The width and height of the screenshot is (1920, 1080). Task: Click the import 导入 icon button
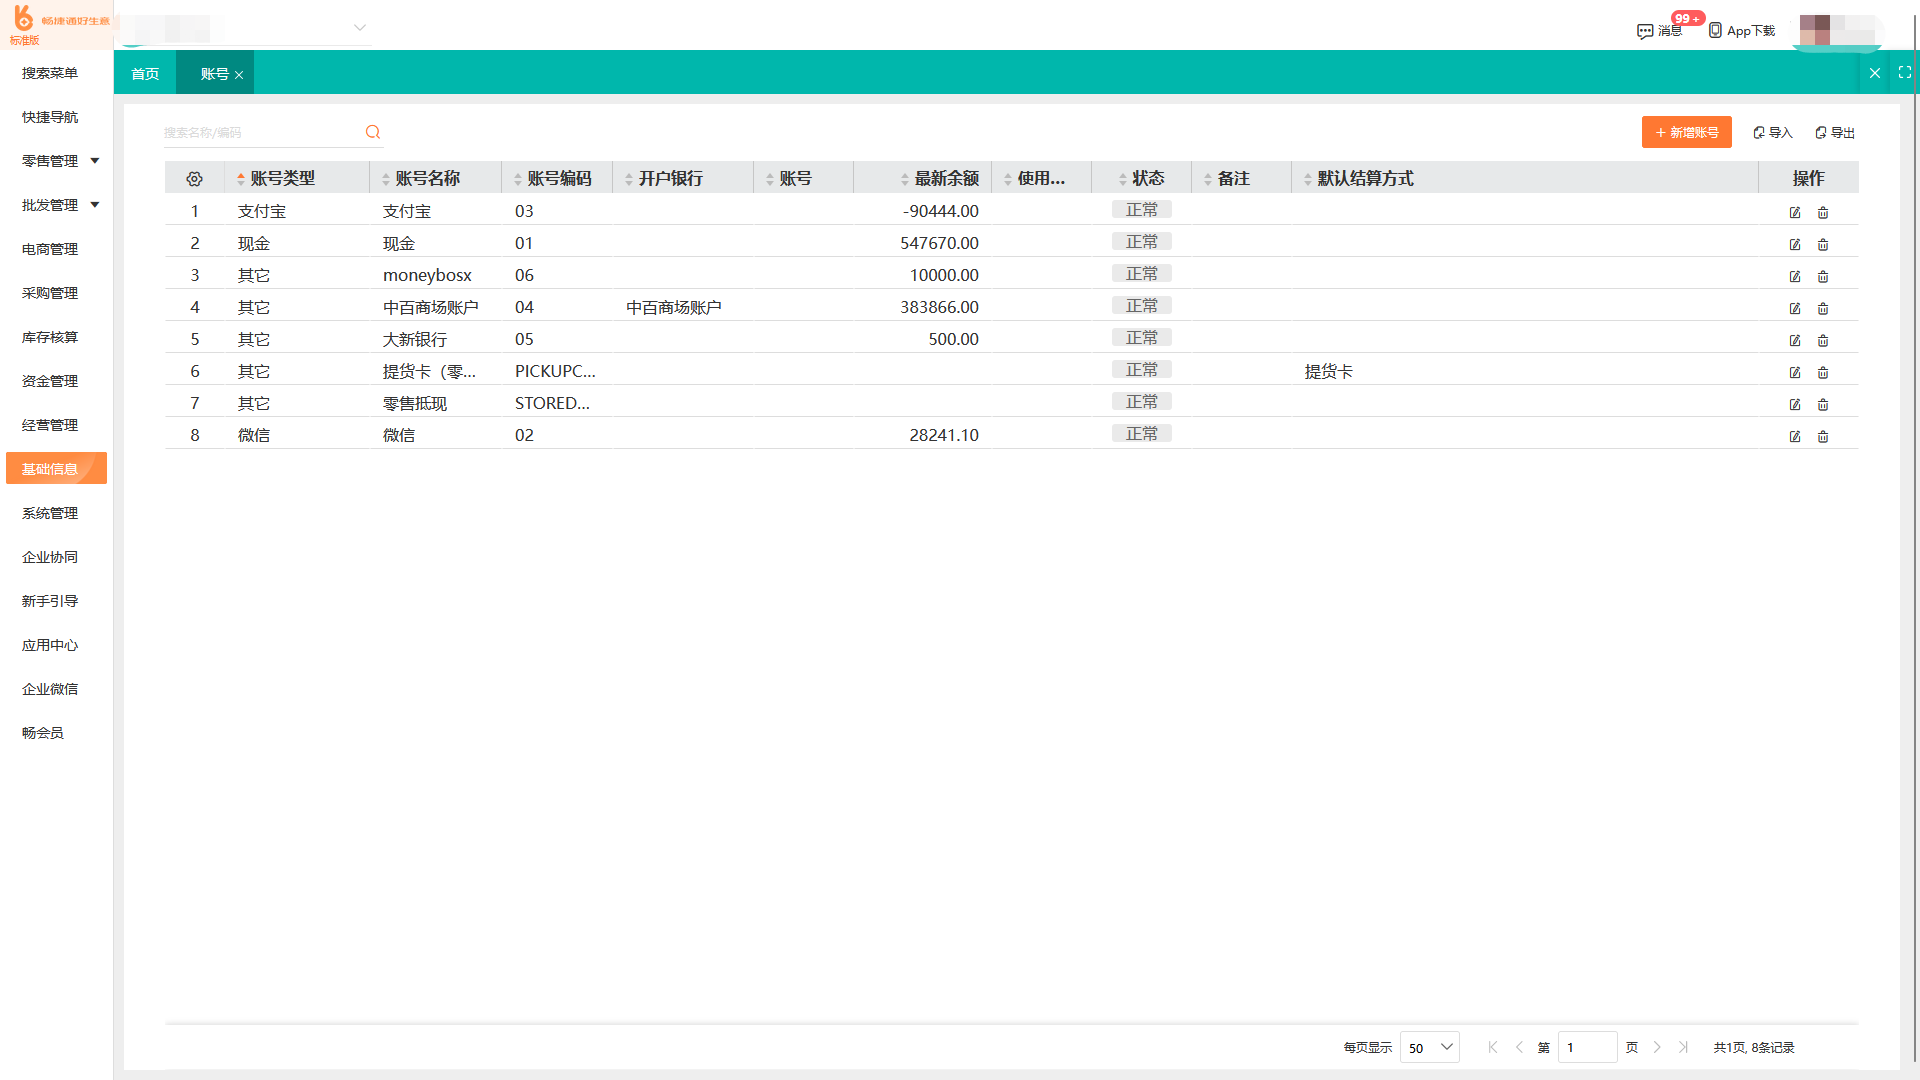click(x=1774, y=132)
